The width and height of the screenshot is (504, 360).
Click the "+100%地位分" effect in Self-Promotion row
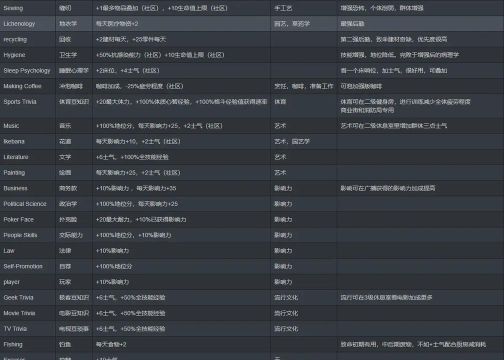click(x=114, y=266)
